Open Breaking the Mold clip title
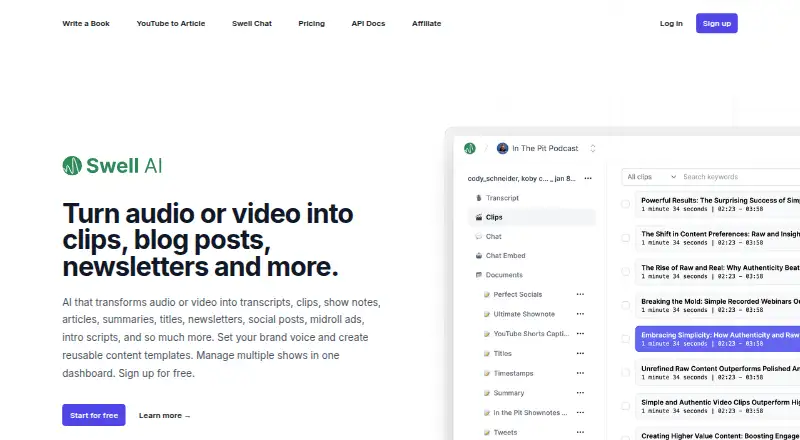The image size is (800, 440). [x=720, y=301]
